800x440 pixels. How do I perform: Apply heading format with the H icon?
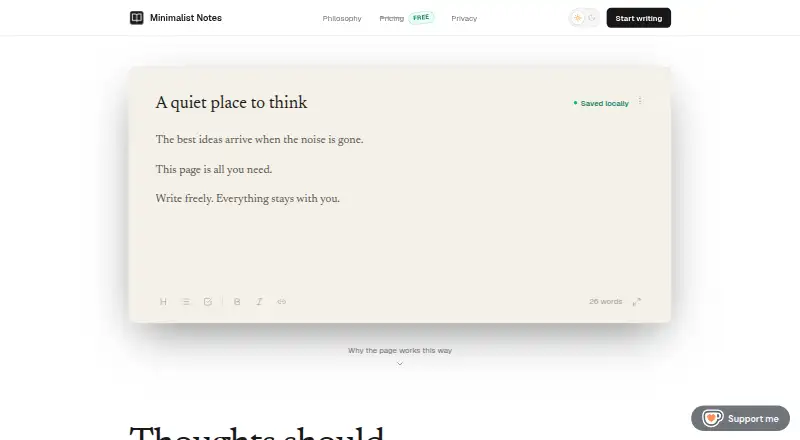tap(163, 302)
